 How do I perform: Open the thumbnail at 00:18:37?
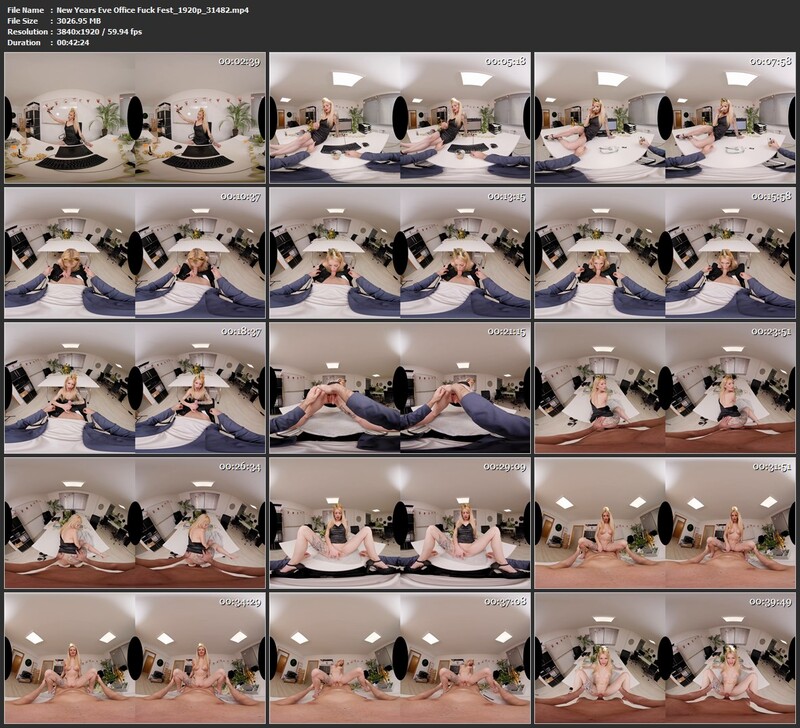tap(135, 387)
